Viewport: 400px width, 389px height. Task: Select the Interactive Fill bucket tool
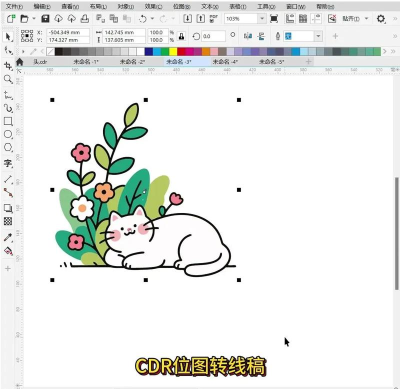click(x=8, y=251)
